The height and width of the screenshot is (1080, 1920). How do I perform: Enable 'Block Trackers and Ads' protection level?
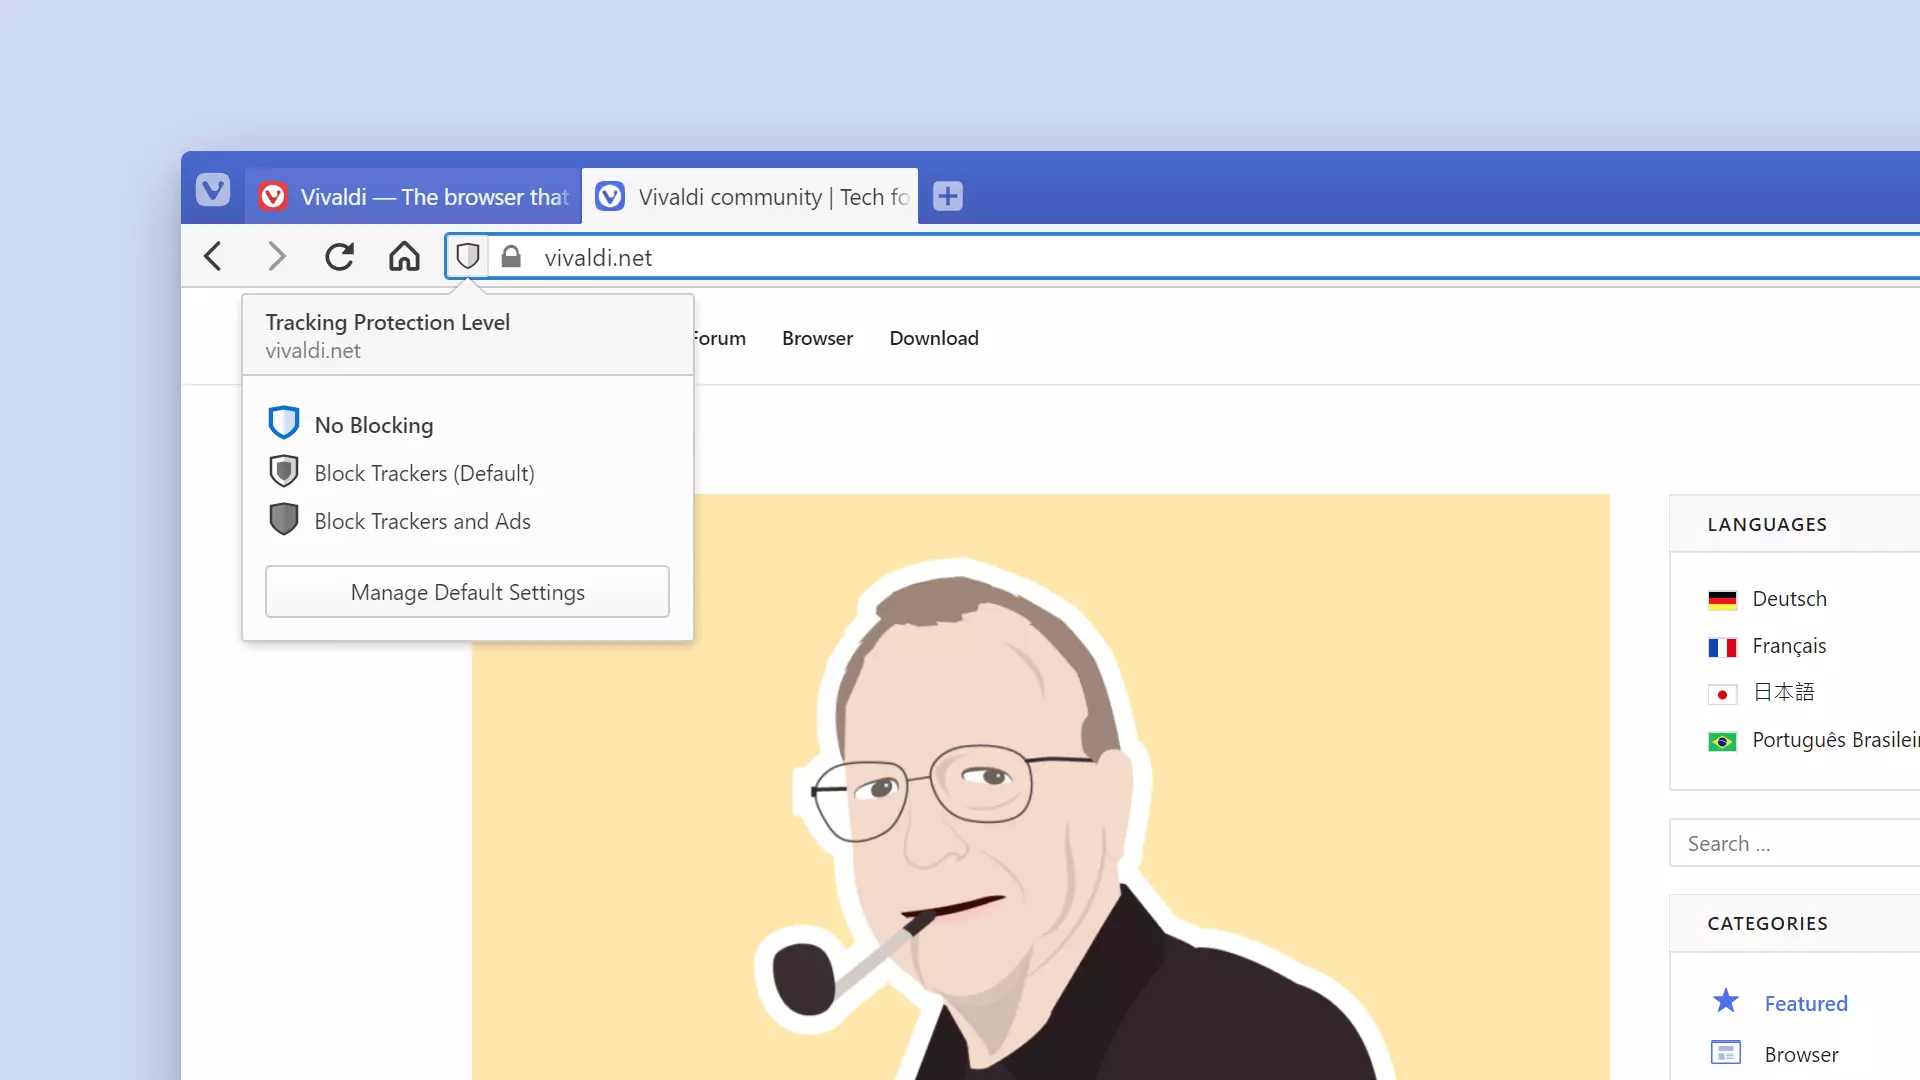pos(422,521)
